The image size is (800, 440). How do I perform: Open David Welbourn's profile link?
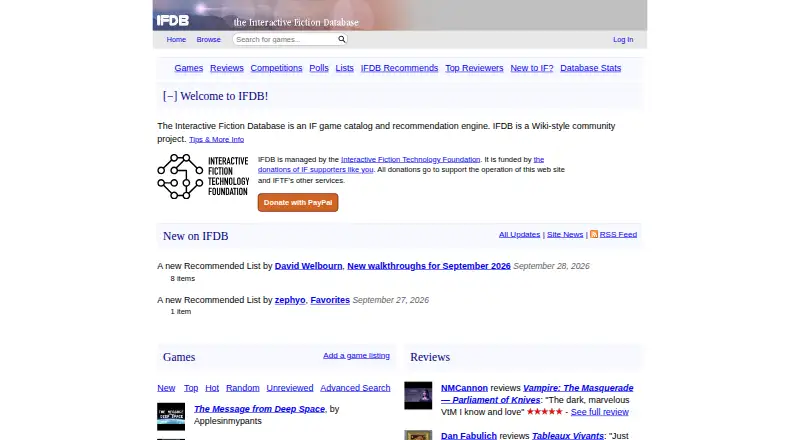(308, 266)
